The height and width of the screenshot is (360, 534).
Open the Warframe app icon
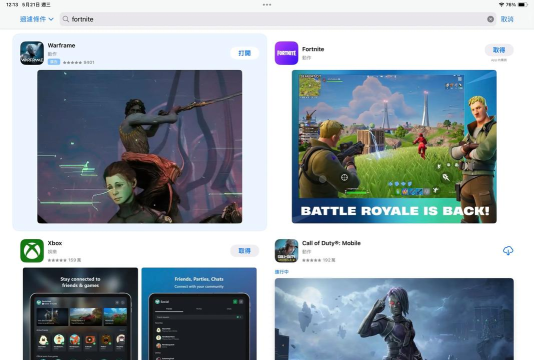click(x=32, y=53)
